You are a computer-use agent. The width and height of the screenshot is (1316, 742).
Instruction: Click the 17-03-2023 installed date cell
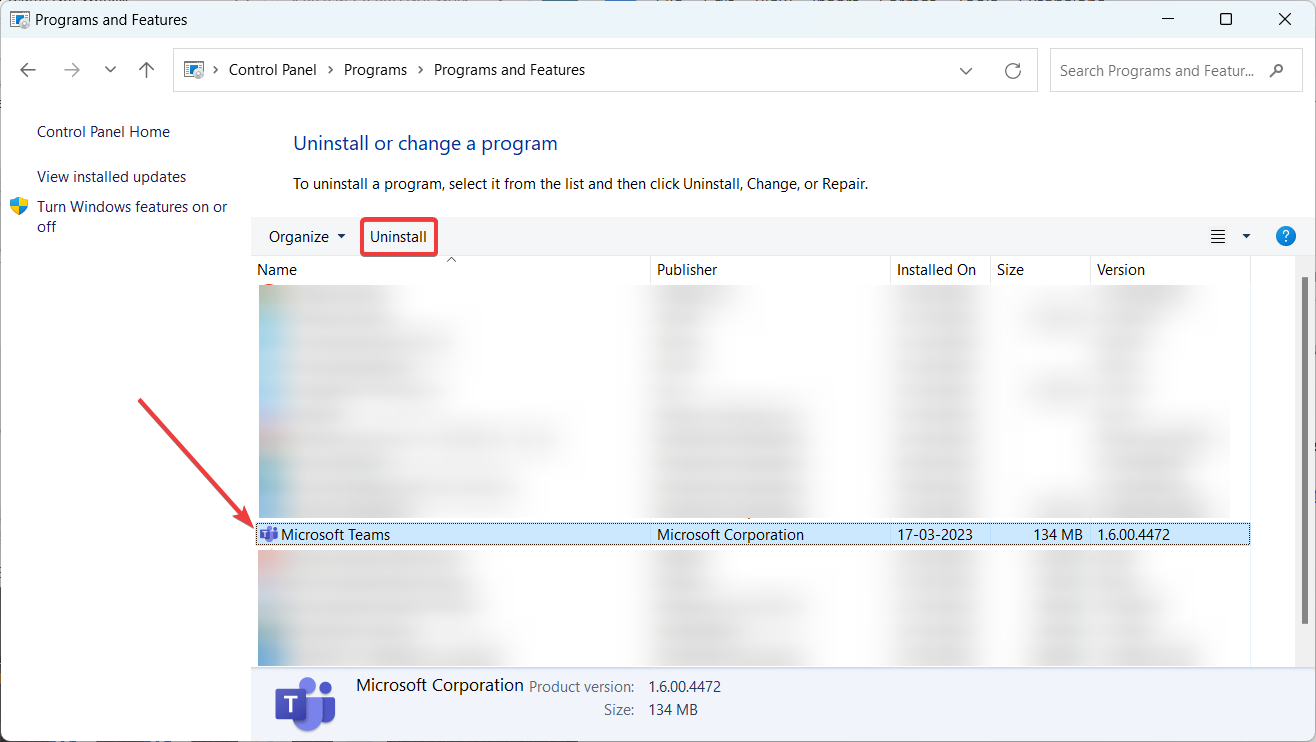(935, 535)
